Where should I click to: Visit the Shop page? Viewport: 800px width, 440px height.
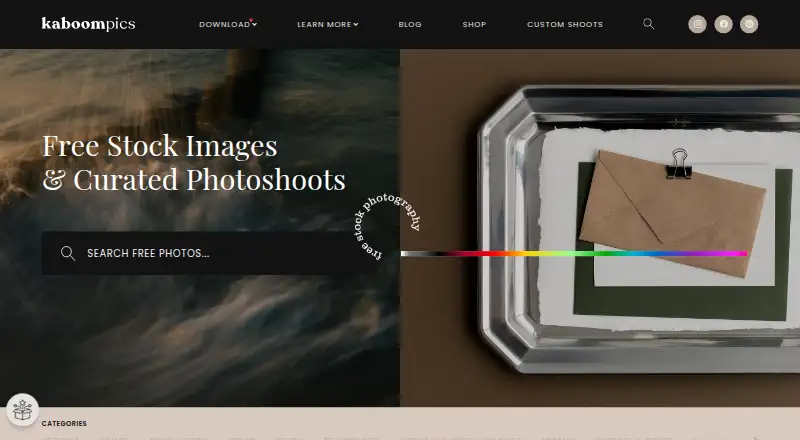point(474,24)
